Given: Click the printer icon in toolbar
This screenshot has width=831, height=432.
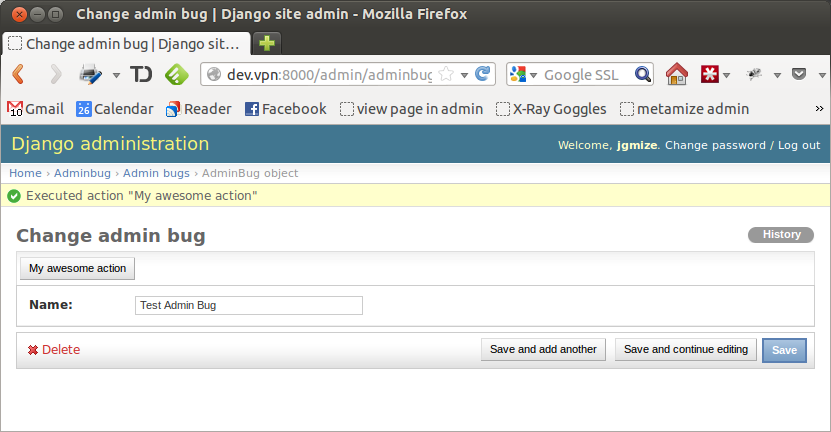Looking at the screenshot, I should (x=91, y=74).
